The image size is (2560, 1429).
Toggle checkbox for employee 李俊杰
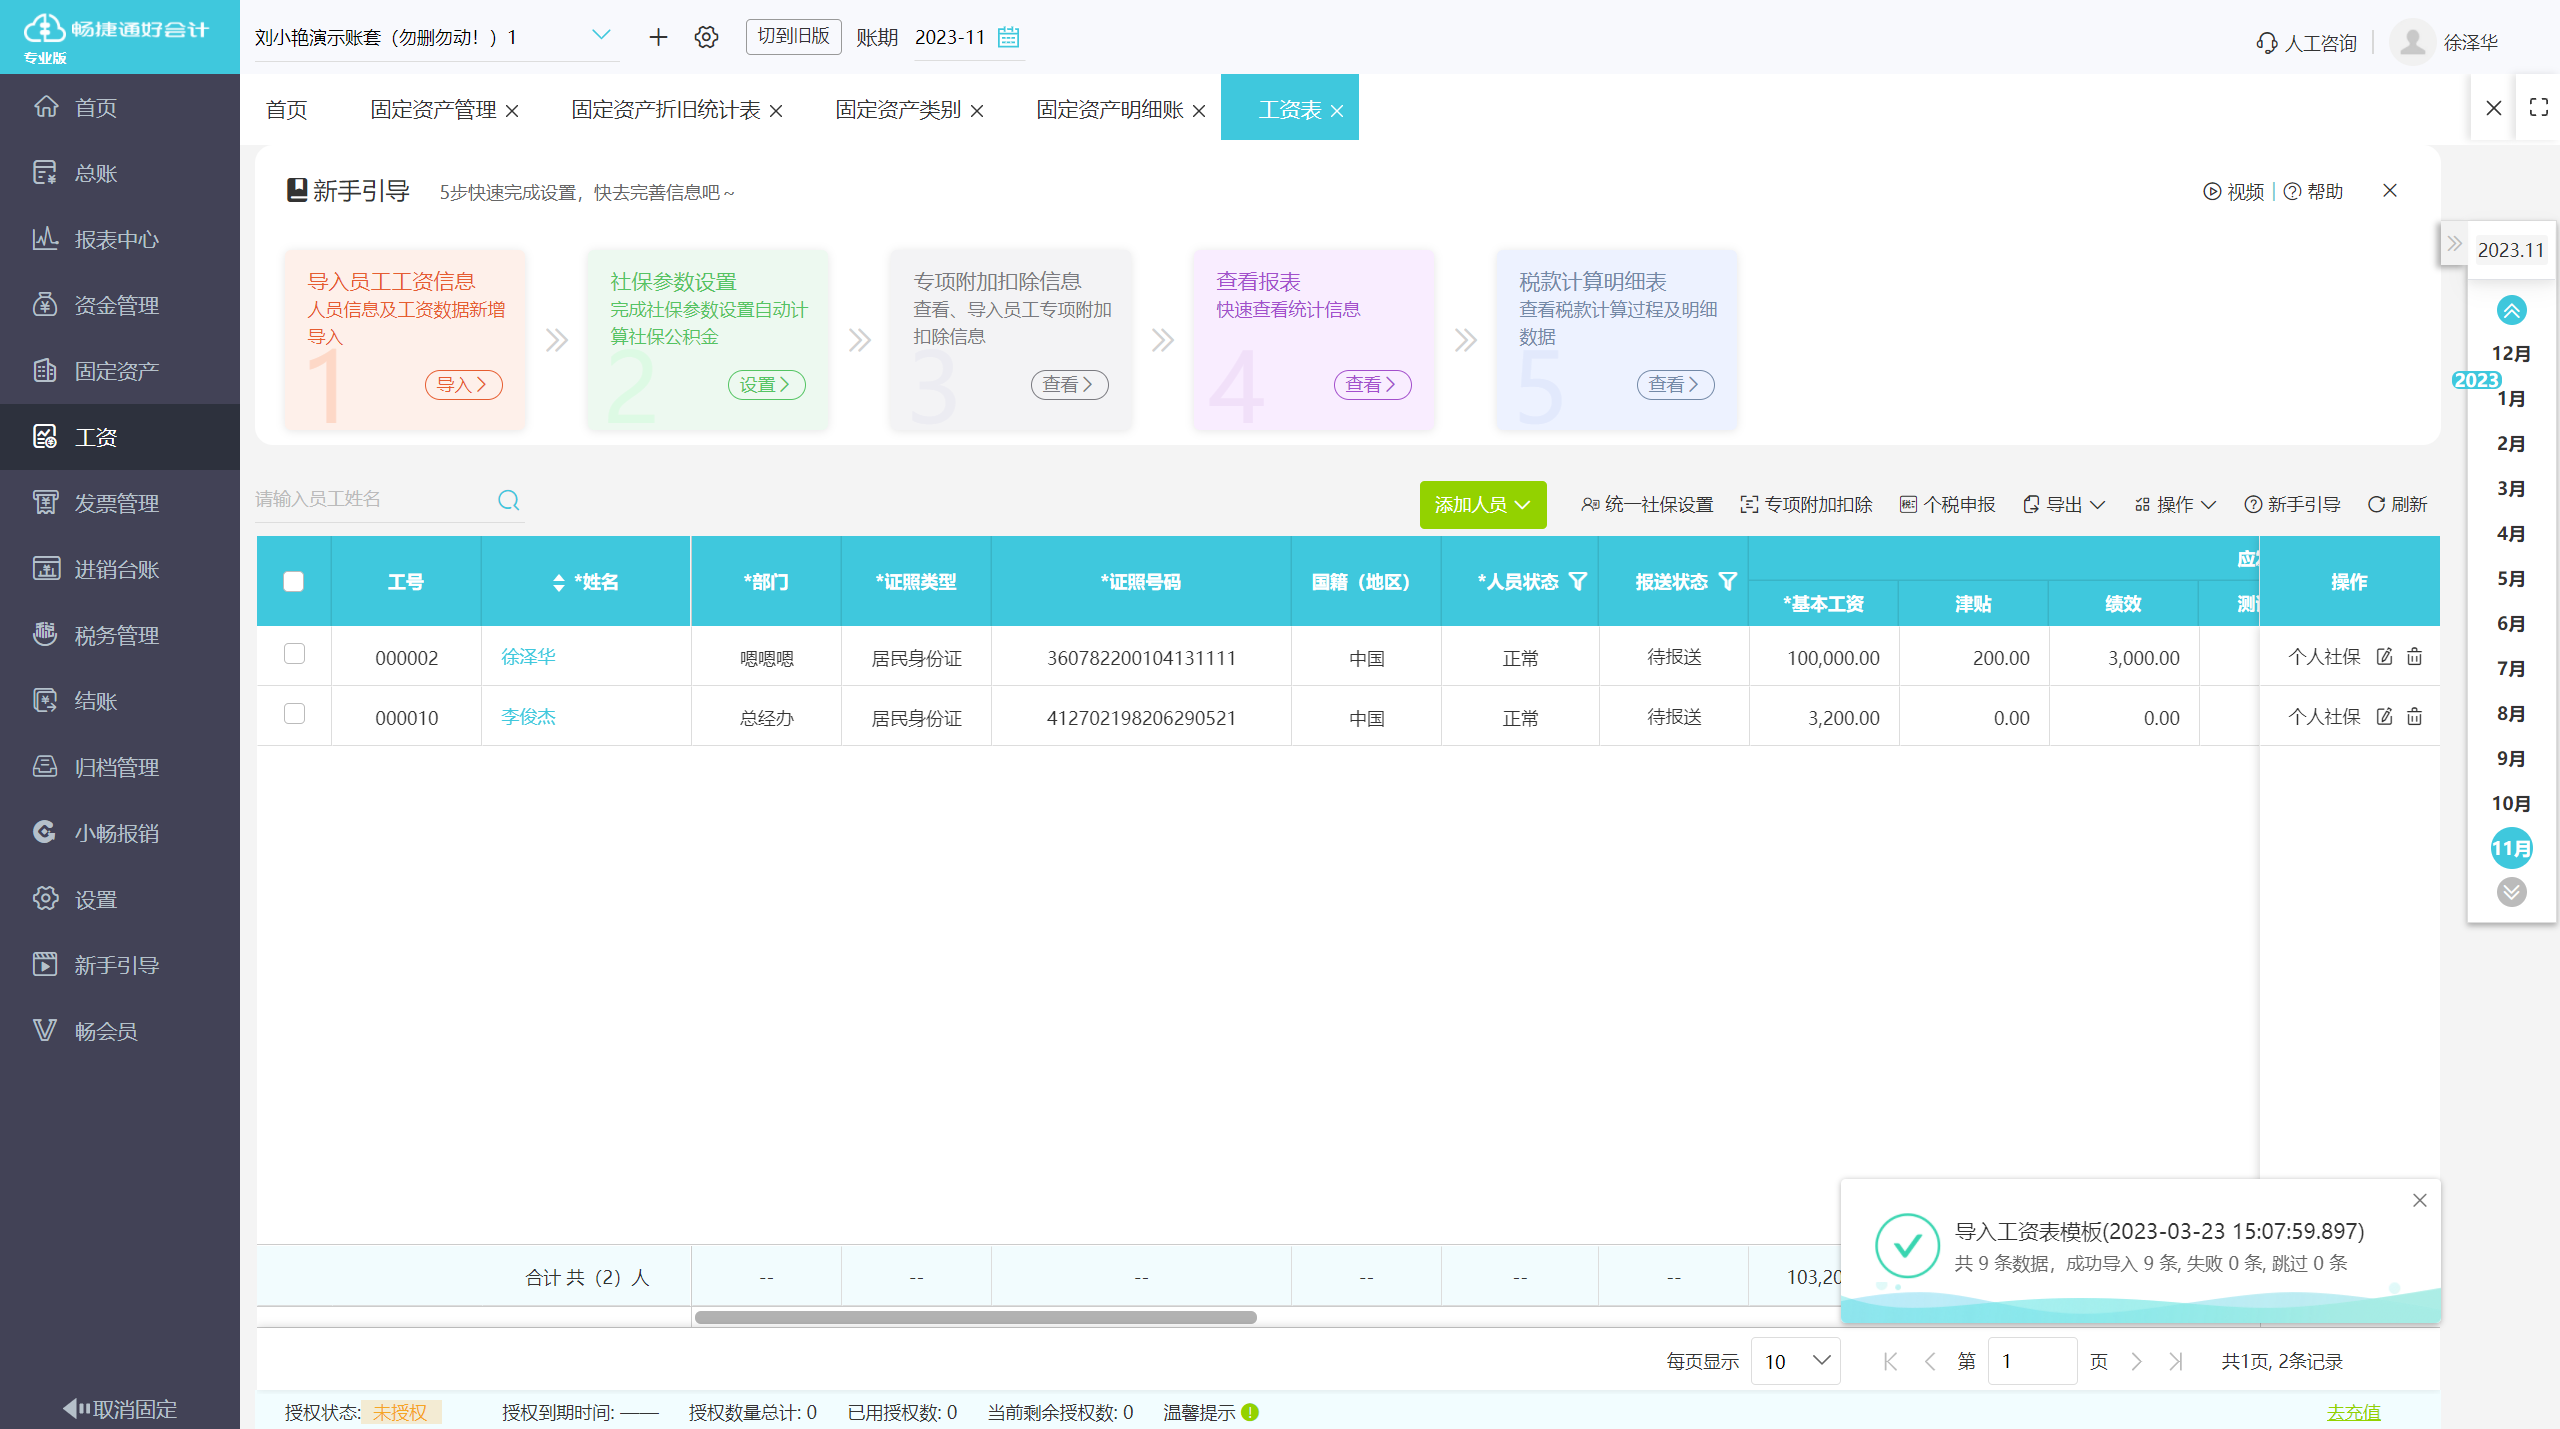pos(294,714)
